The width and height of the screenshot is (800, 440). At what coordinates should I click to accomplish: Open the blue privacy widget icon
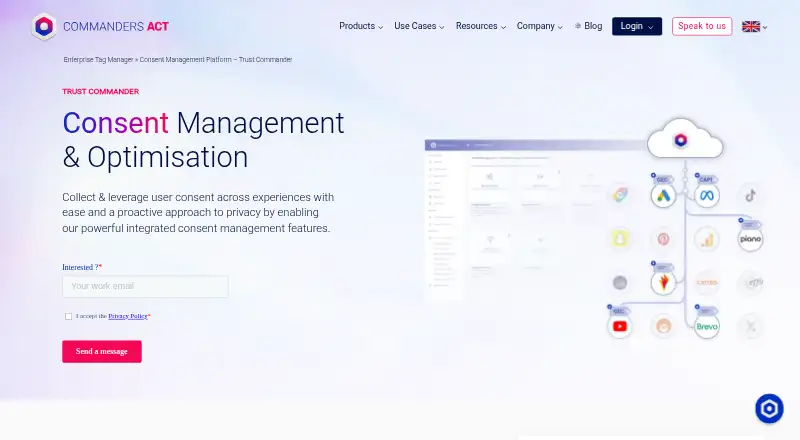click(769, 408)
